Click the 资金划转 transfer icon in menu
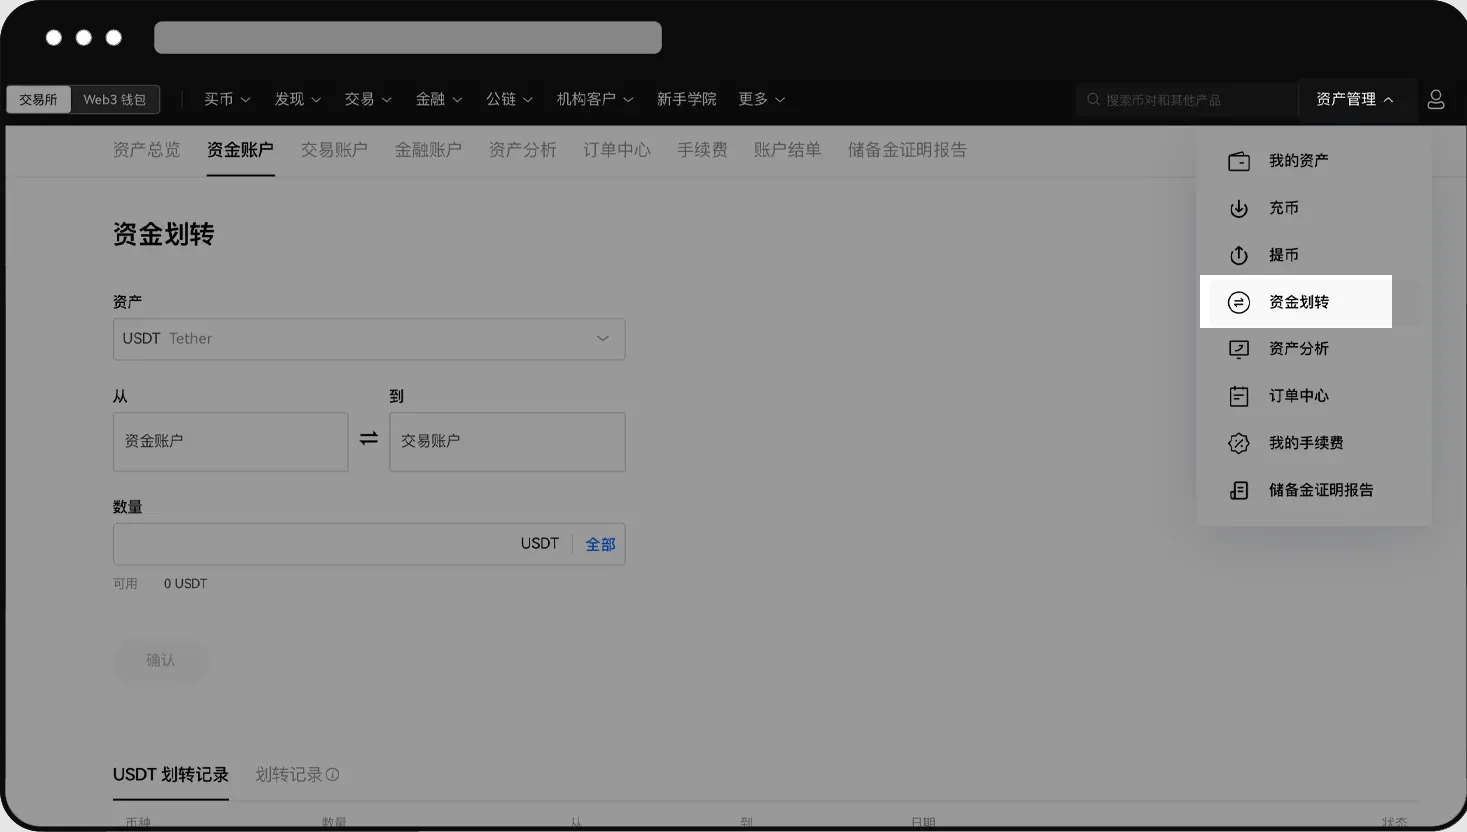The width and height of the screenshot is (1467, 832). pyautogui.click(x=1239, y=302)
